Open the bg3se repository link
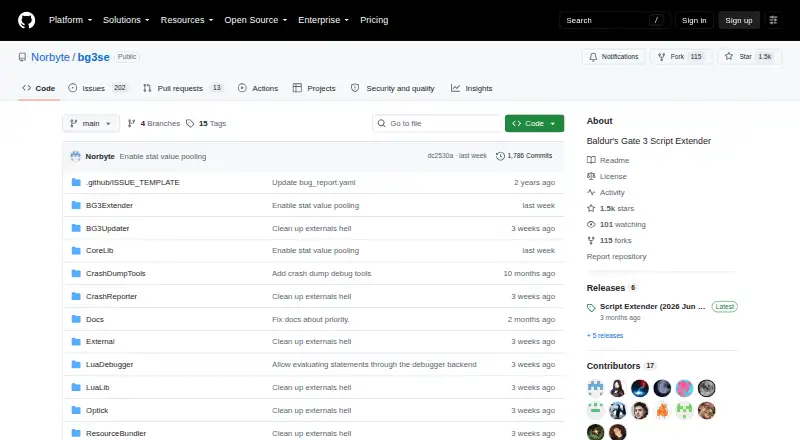The height and width of the screenshot is (440, 800). 93,57
